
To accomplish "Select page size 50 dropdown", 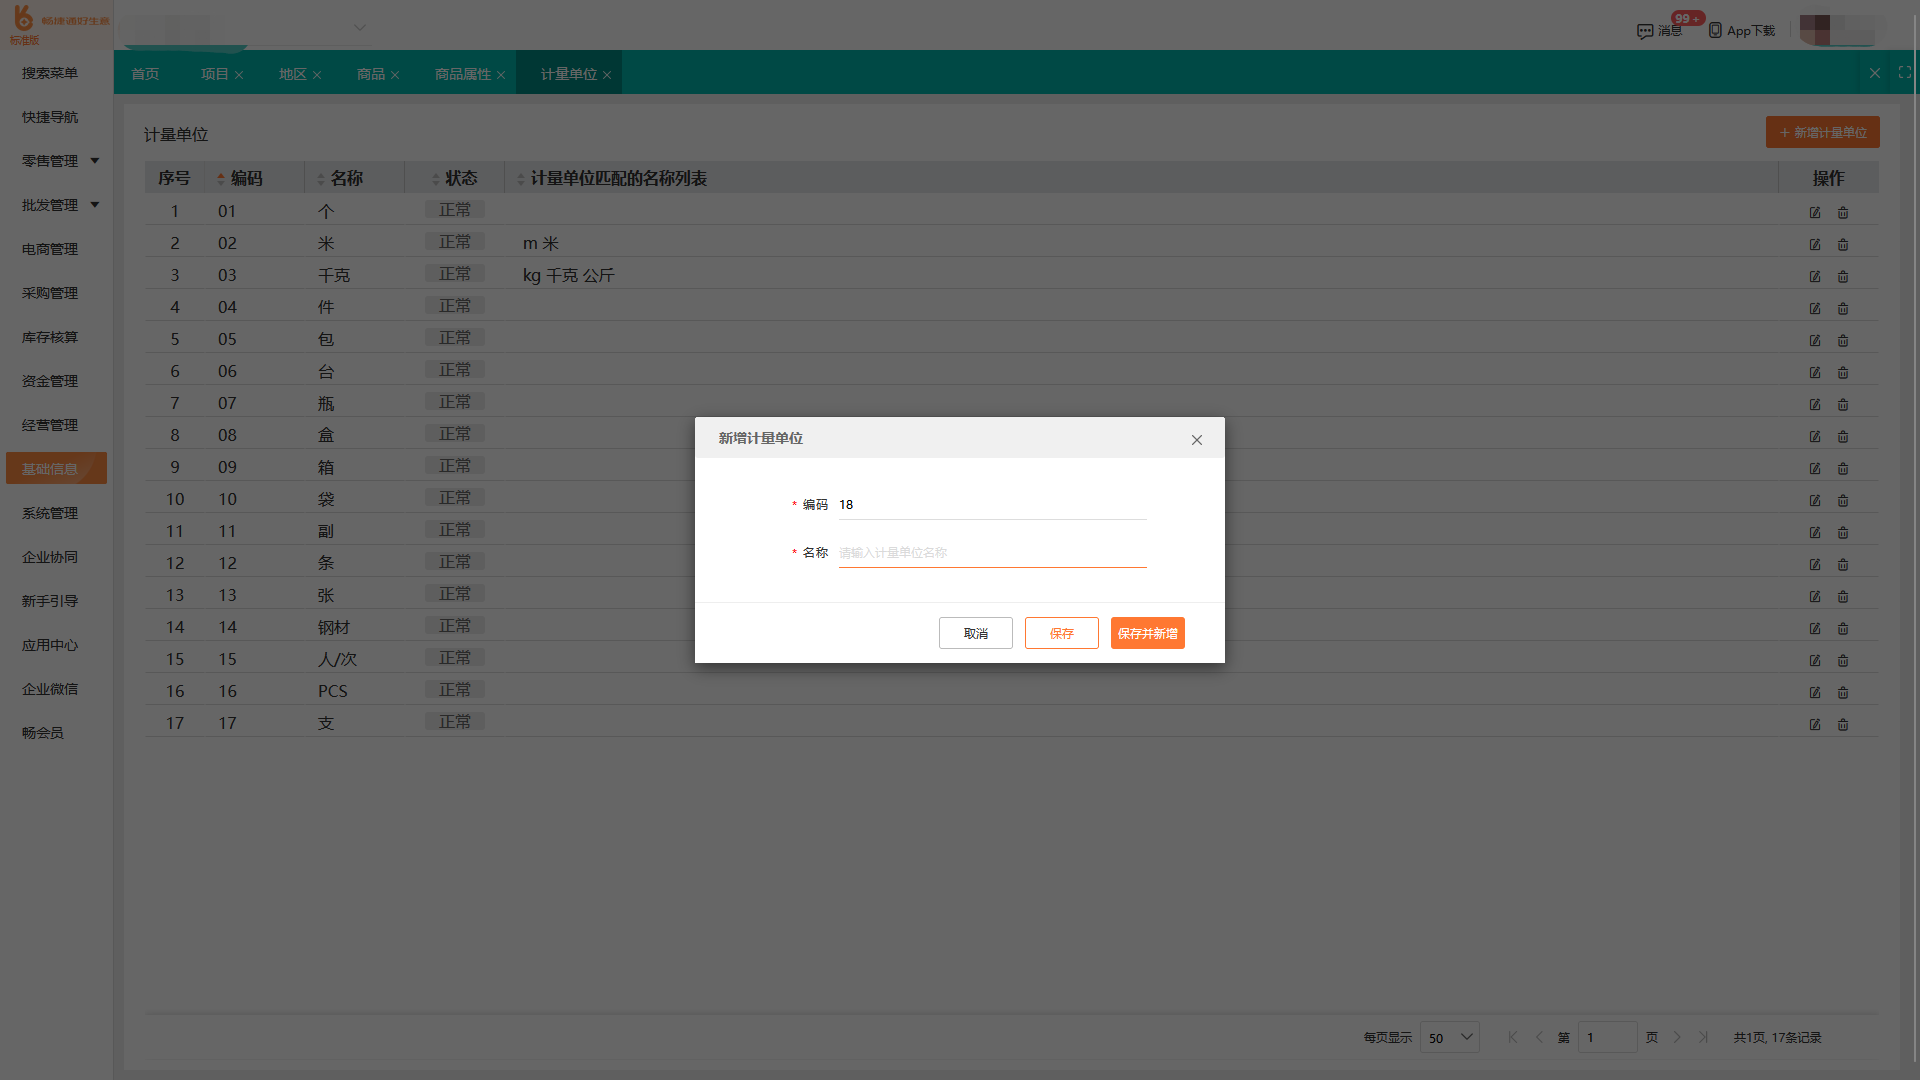I will 1449,1036.
